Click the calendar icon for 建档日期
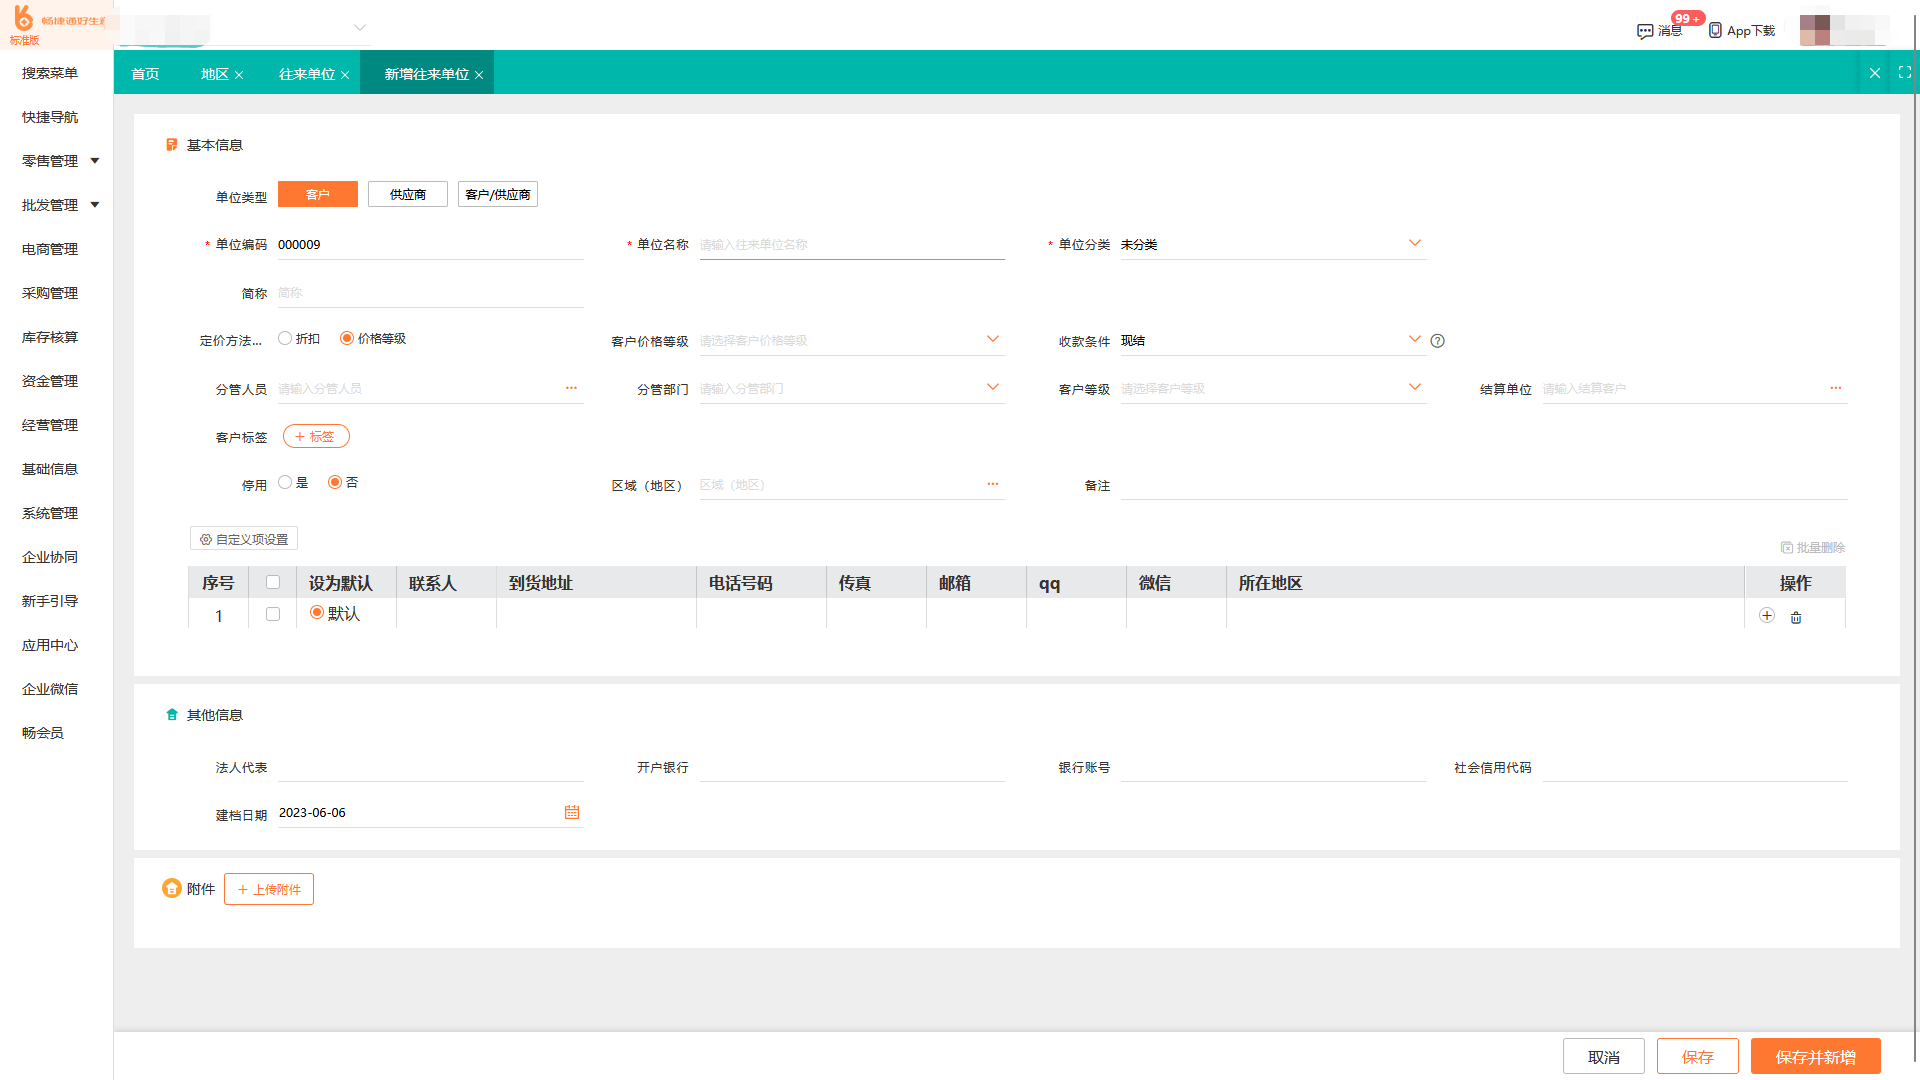1920x1080 pixels. [x=571, y=812]
